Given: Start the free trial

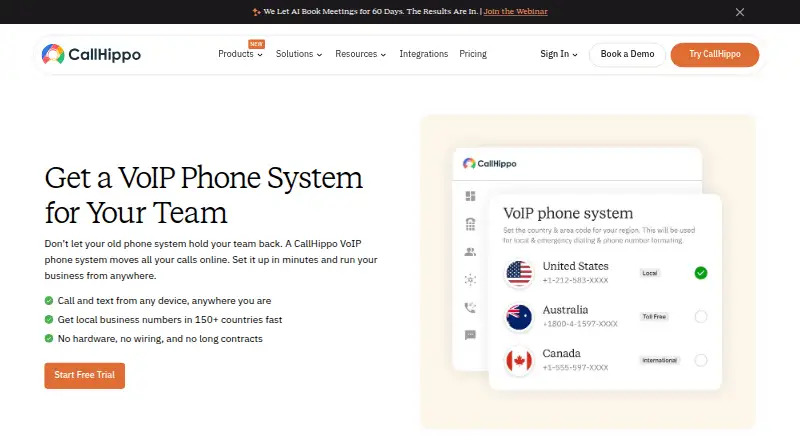Looking at the screenshot, I should pyautogui.click(x=85, y=376).
